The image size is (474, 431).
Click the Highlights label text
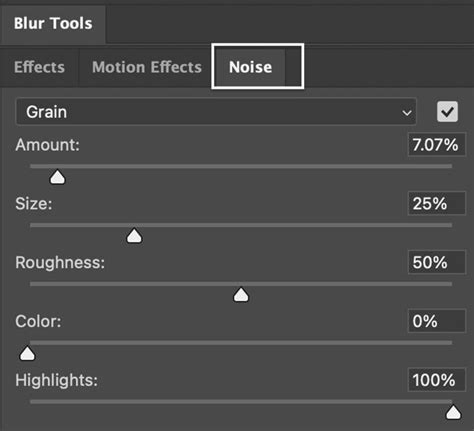click(57, 380)
